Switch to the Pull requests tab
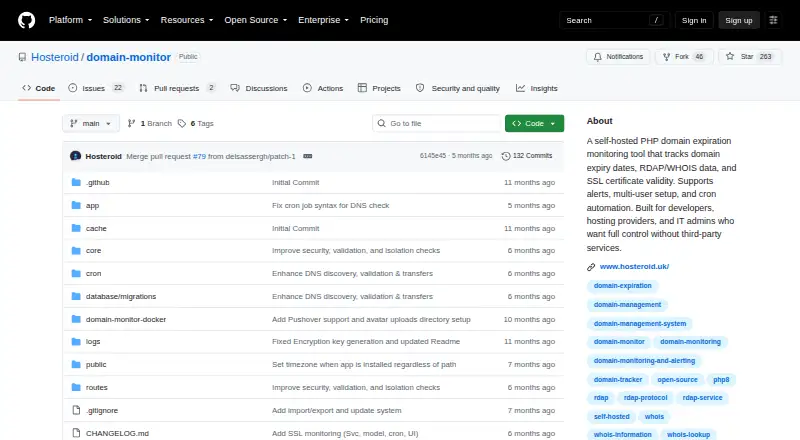This screenshot has width=800, height=440. [177, 88]
